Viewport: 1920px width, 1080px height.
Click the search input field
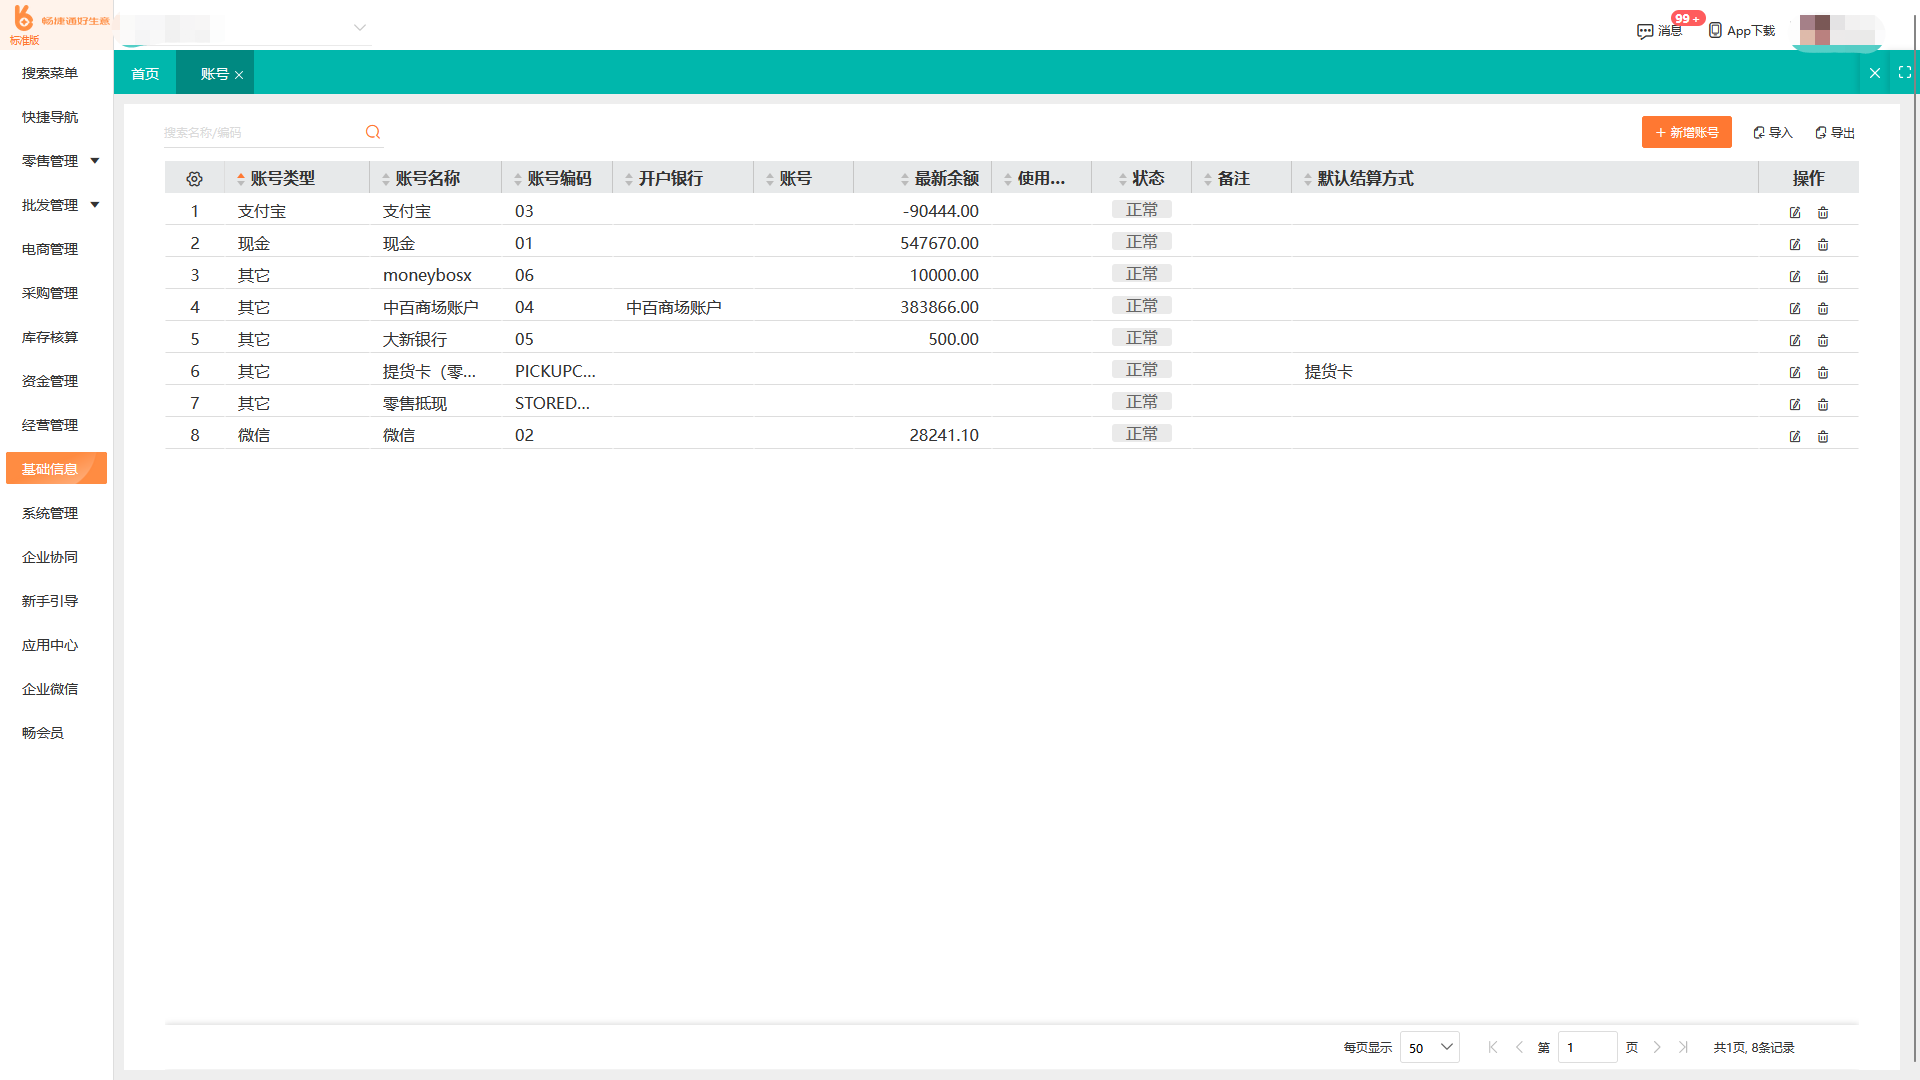[x=260, y=131]
